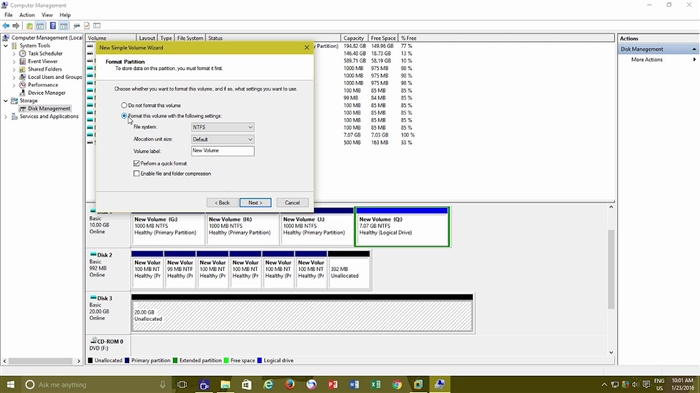The height and width of the screenshot is (393, 700).
Task: Click the Start button
Action: pos(11,385)
